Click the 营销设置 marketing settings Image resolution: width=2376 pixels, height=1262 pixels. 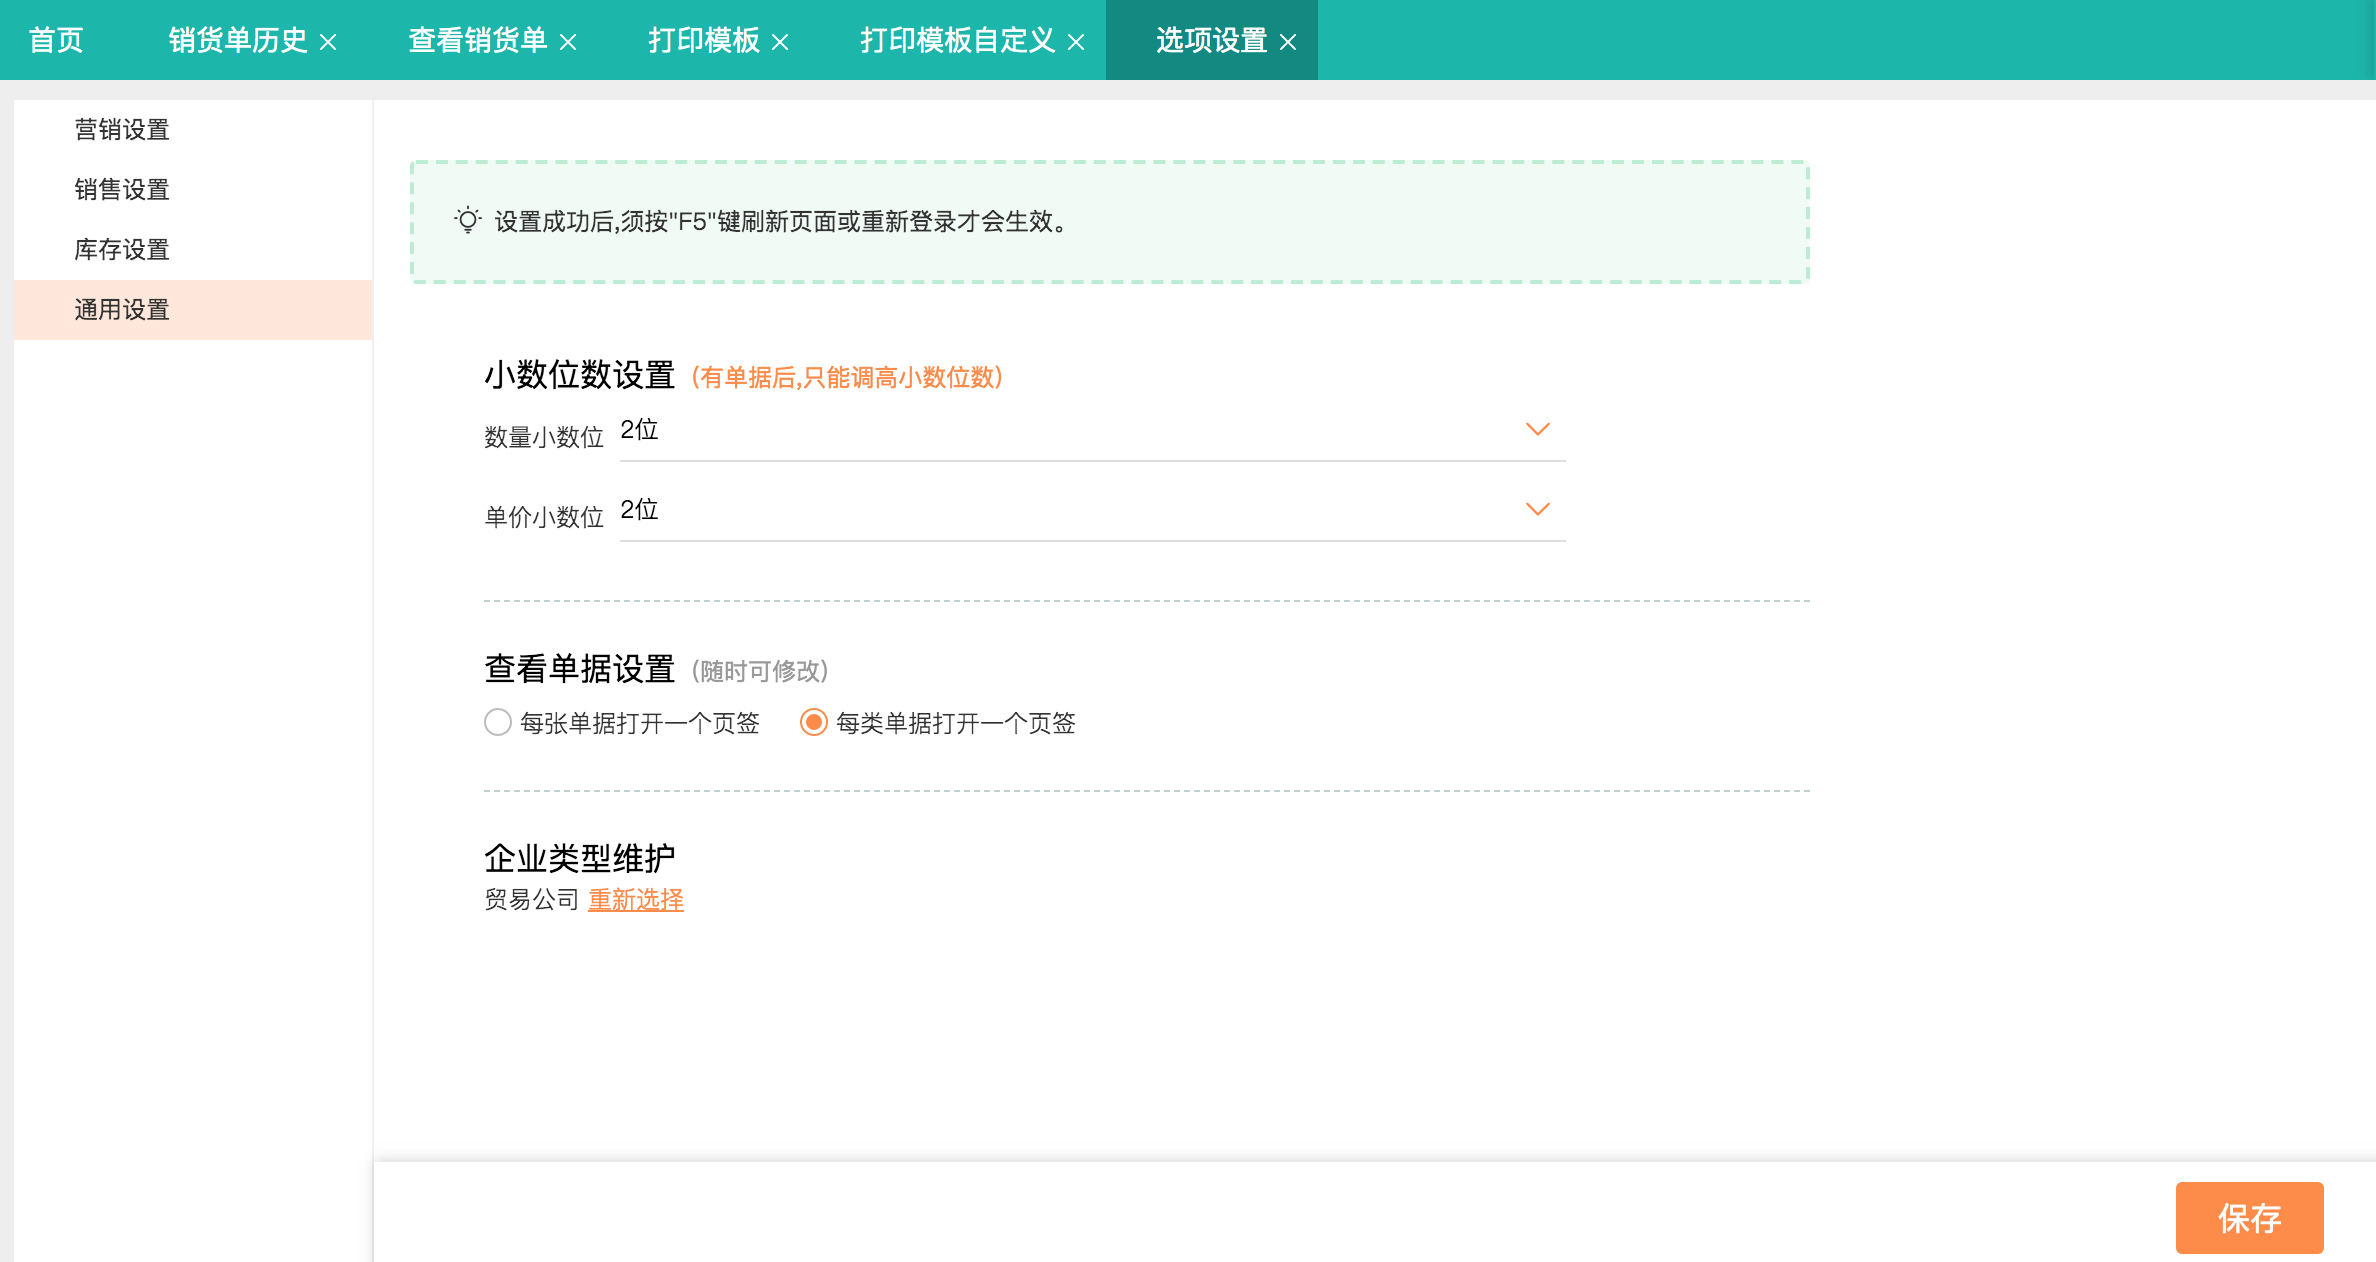123,129
